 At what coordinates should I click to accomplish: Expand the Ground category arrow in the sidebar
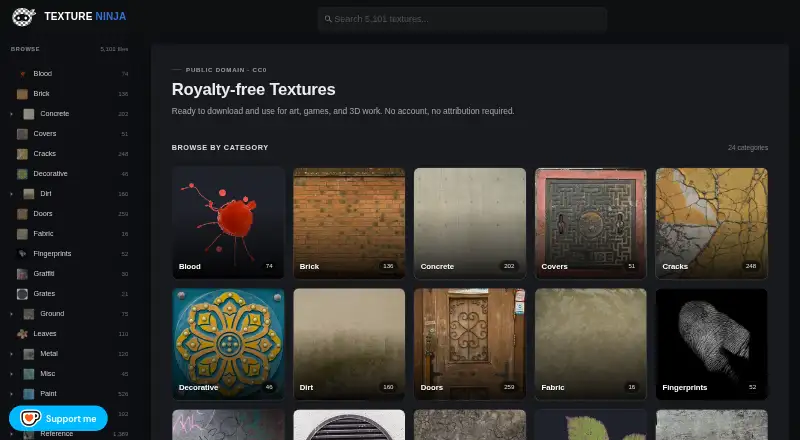[12, 314]
